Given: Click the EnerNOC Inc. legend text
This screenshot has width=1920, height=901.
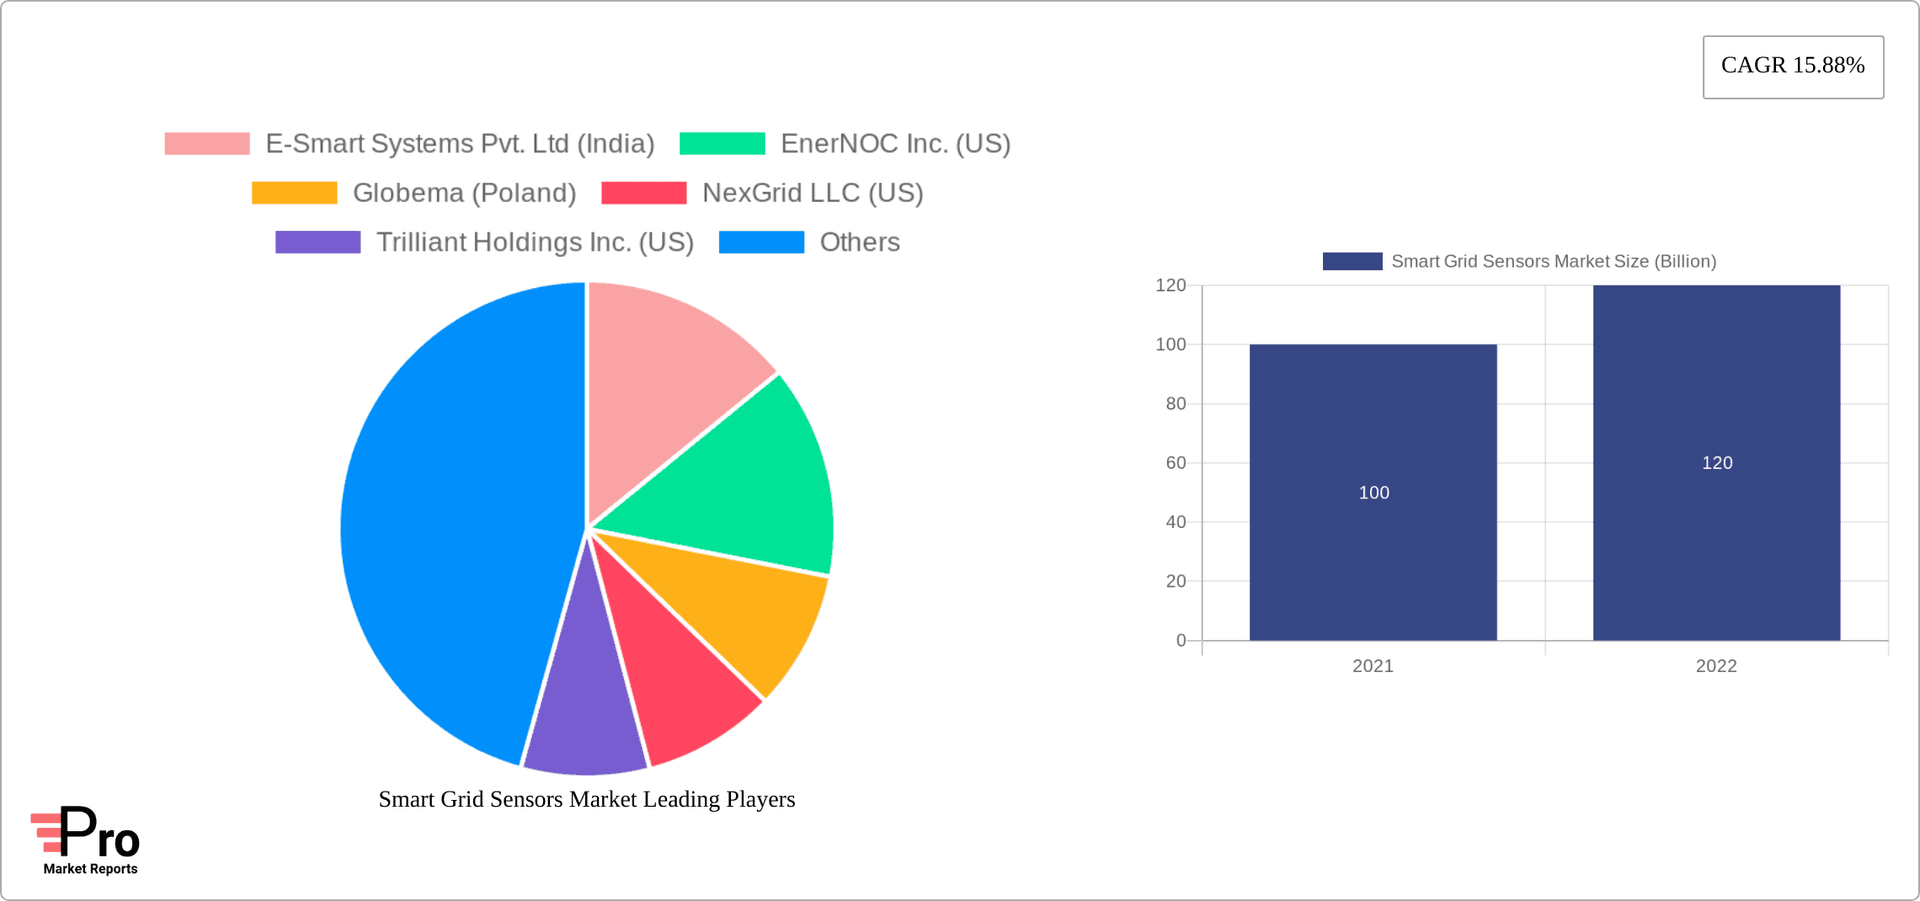Looking at the screenshot, I should [895, 143].
